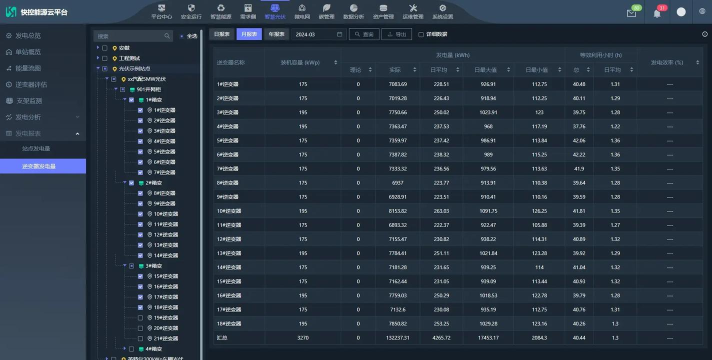The height and width of the screenshot is (360, 712).
Task: Click the platform logo at top left
Action: point(11,12)
